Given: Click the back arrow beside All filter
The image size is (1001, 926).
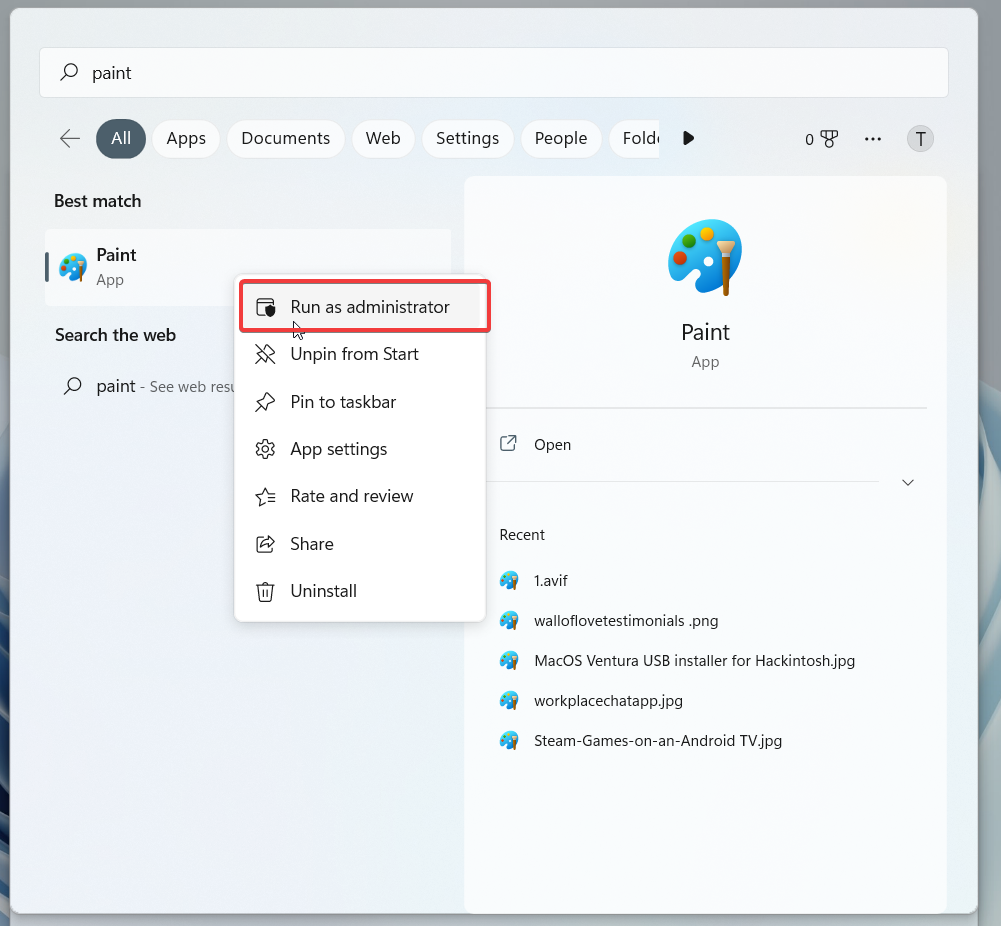Looking at the screenshot, I should (70, 138).
